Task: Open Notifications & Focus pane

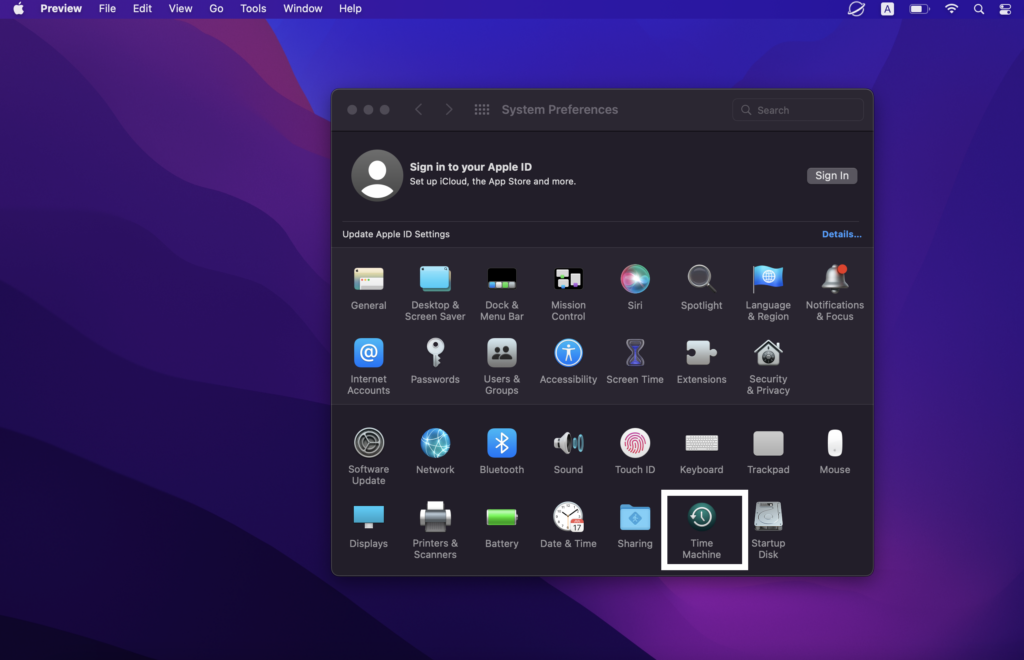Action: (x=835, y=292)
